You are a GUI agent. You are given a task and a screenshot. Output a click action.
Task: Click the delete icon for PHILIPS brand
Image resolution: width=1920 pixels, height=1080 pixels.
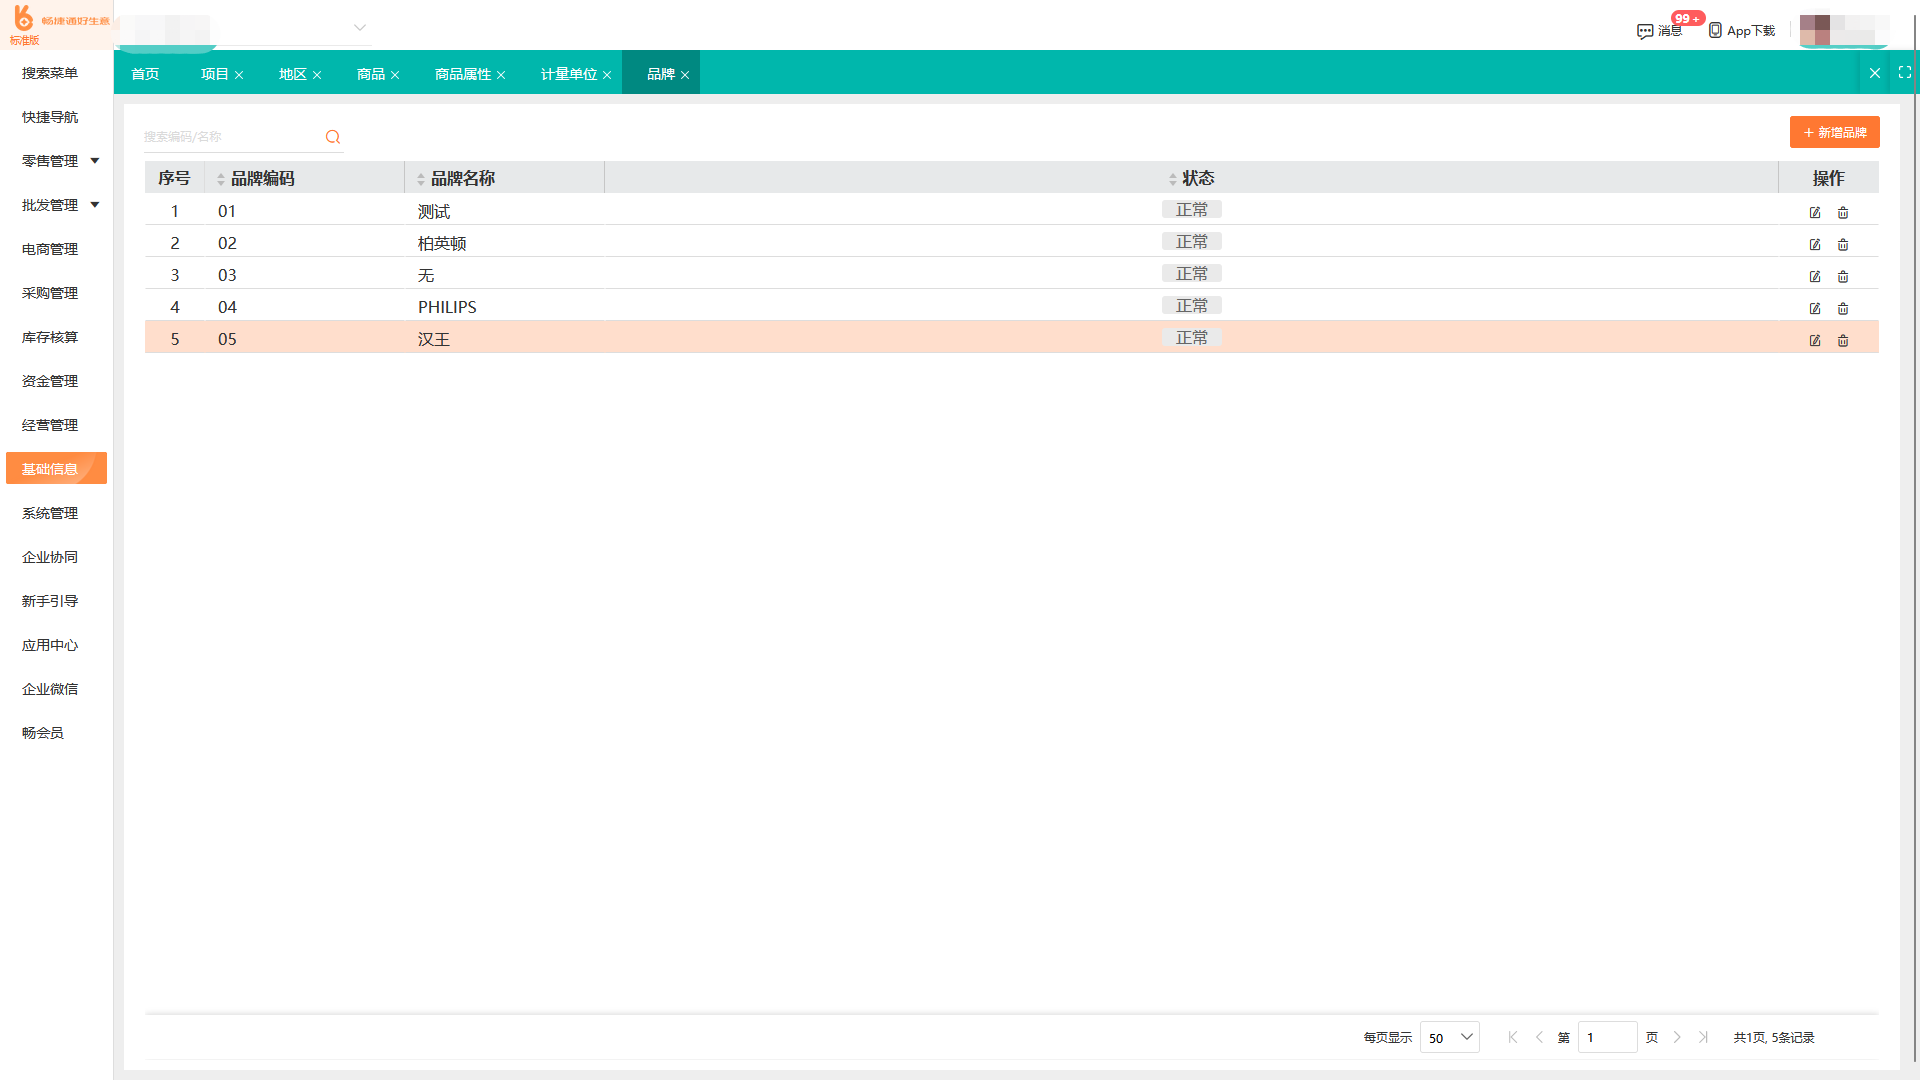coord(1844,307)
